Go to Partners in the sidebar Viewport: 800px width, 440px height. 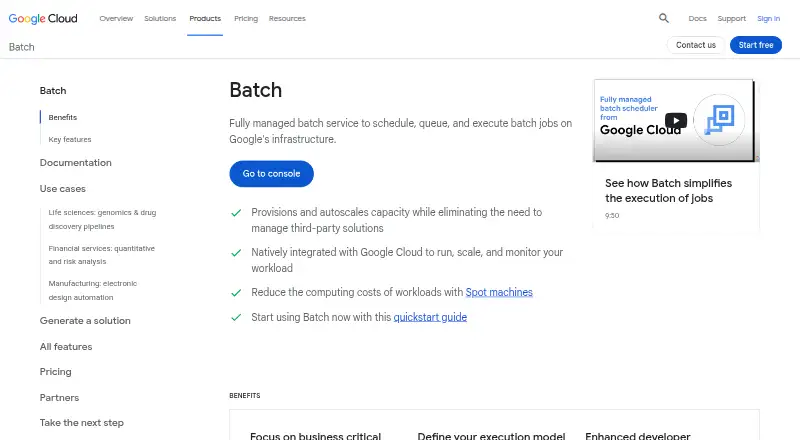(59, 398)
